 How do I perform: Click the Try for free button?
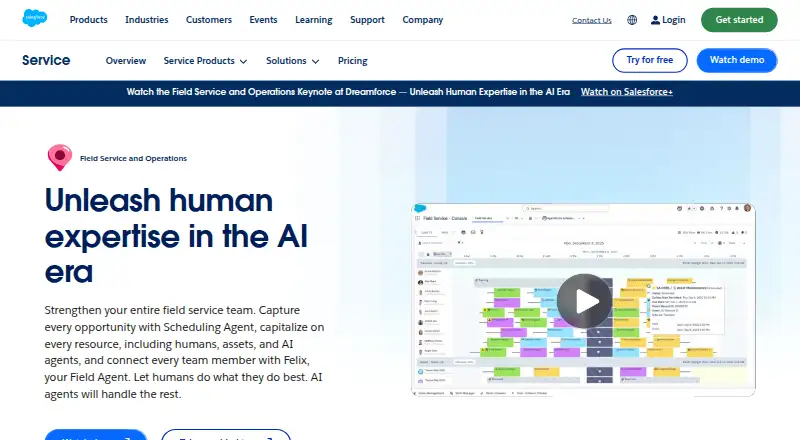coord(649,60)
